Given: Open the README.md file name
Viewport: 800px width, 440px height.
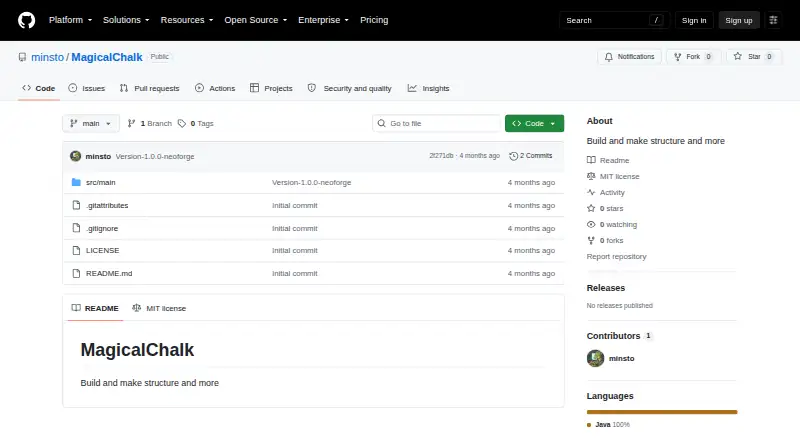Looking at the screenshot, I should (109, 274).
